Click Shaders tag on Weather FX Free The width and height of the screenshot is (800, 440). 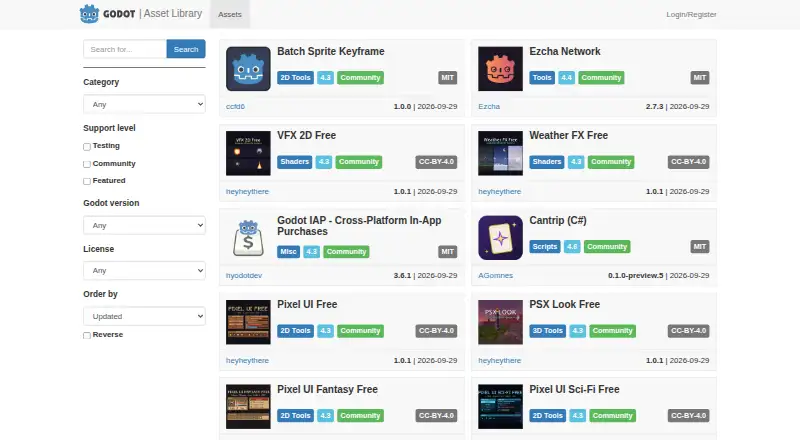coord(546,162)
